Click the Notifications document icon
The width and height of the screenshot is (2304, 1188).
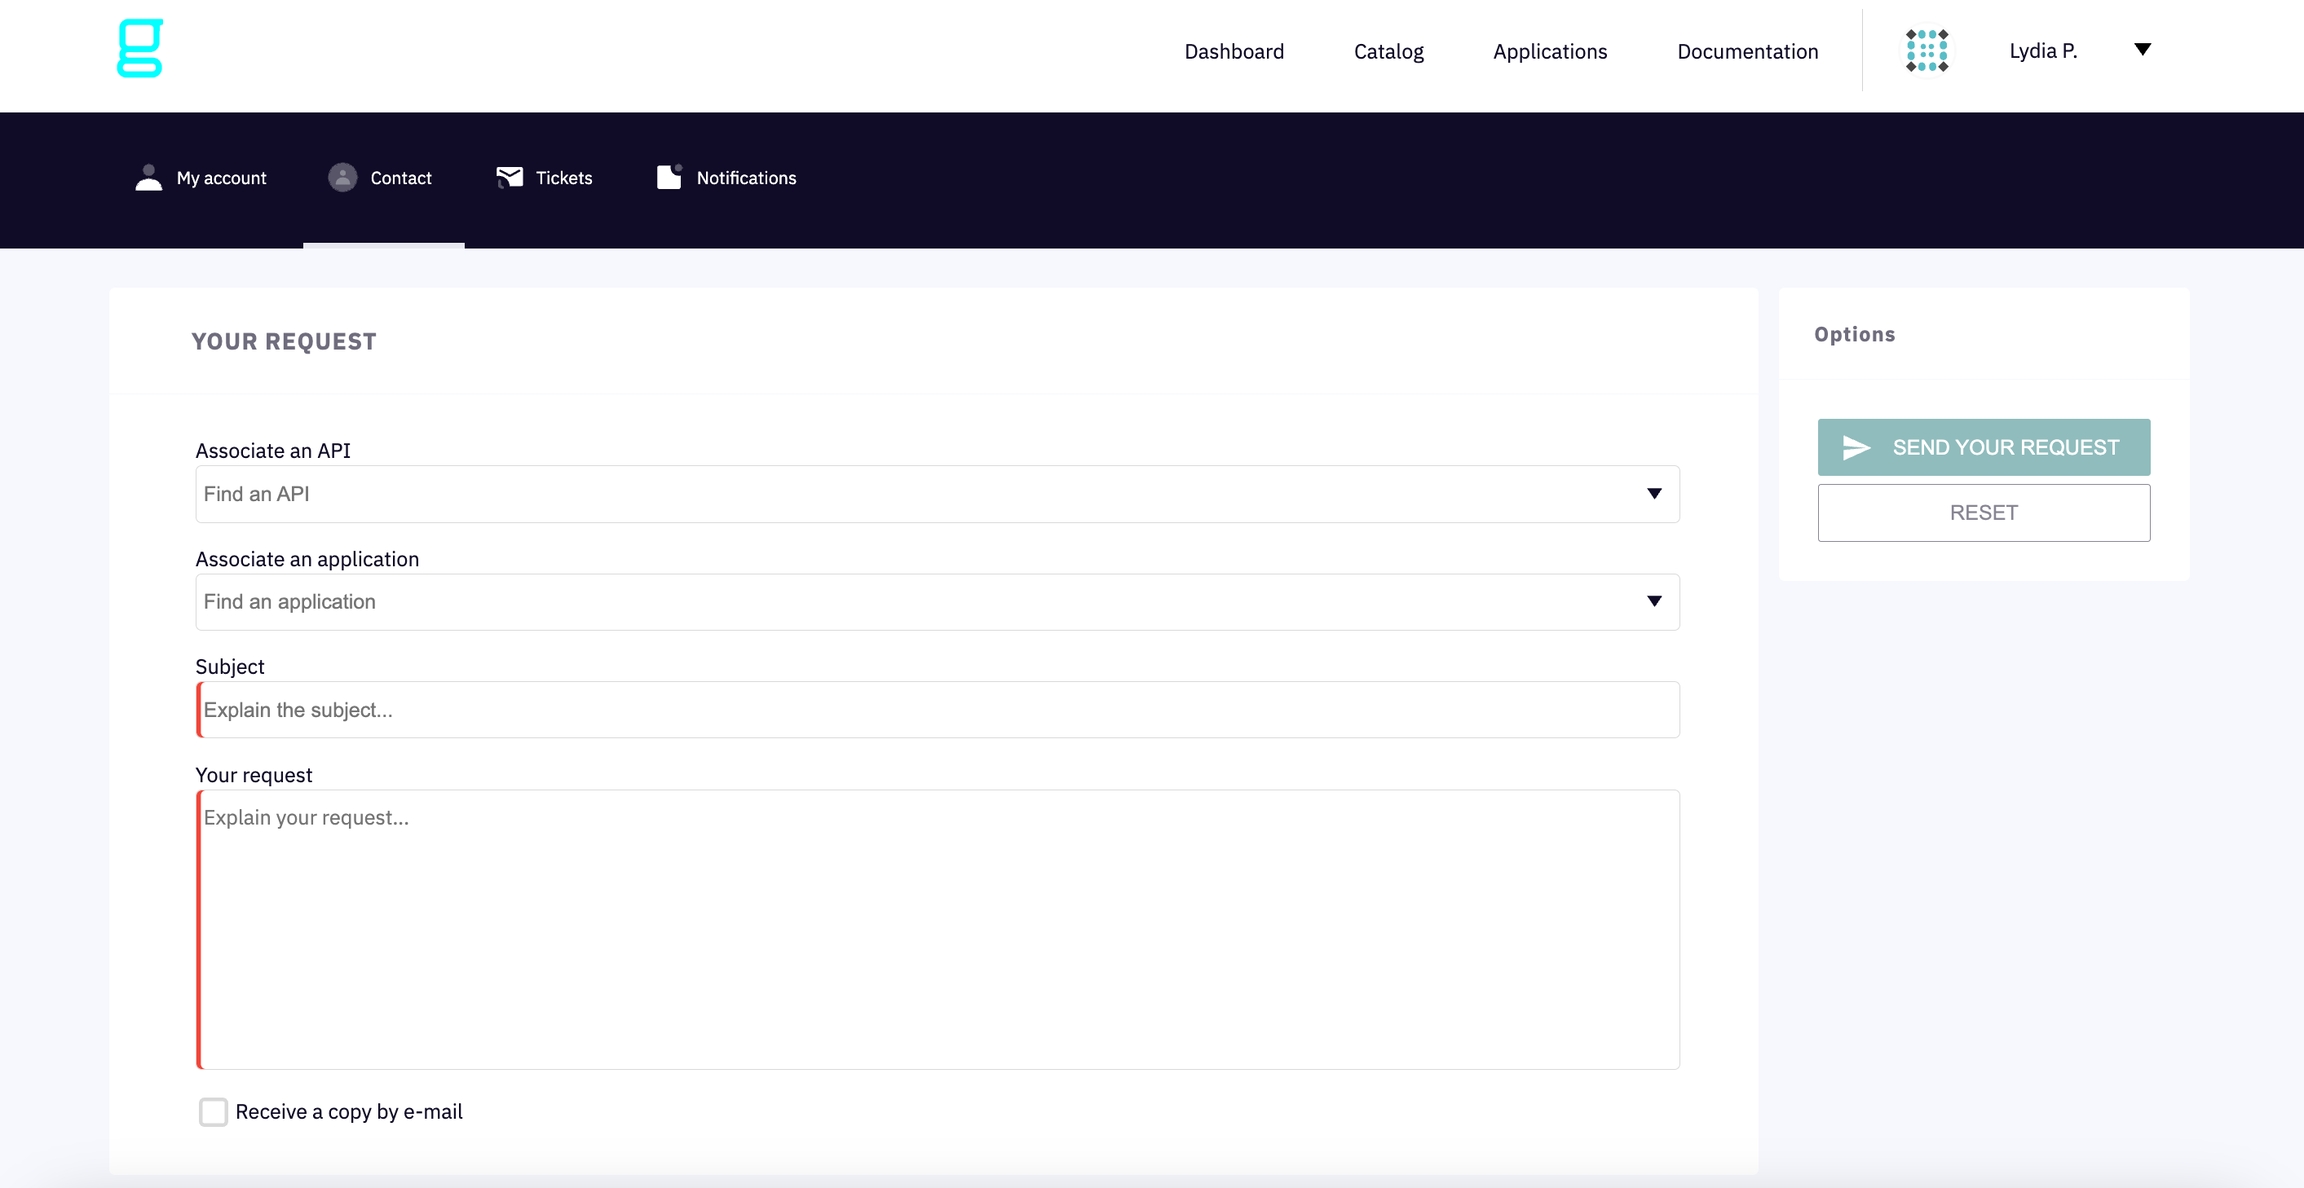pyautogui.click(x=669, y=177)
